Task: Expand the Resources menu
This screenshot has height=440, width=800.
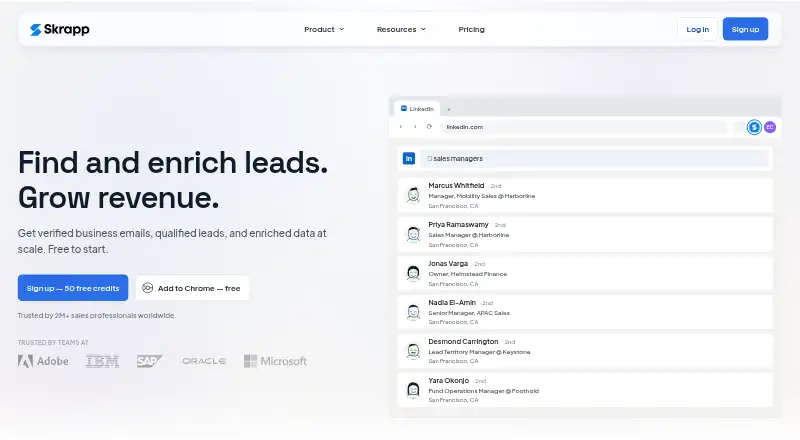Action: 401,30
